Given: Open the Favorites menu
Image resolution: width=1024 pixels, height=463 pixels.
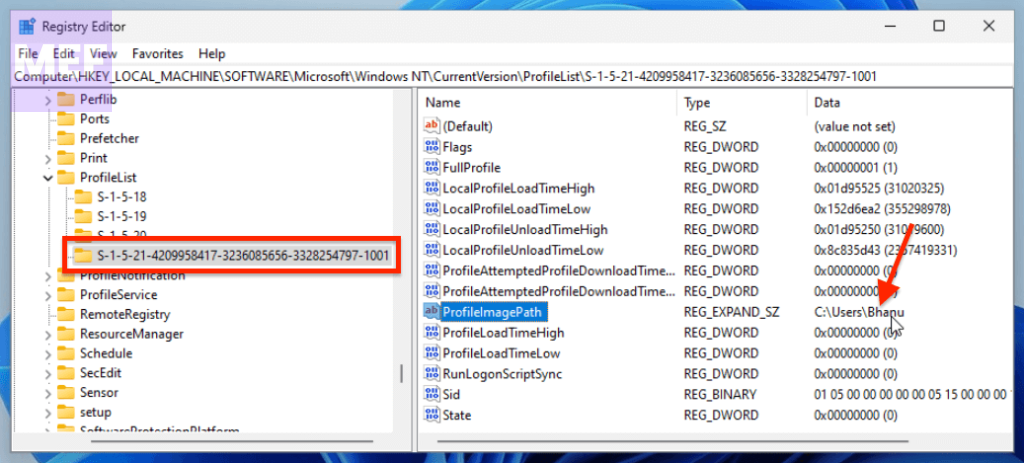Looking at the screenshot, I should [158, 53].
